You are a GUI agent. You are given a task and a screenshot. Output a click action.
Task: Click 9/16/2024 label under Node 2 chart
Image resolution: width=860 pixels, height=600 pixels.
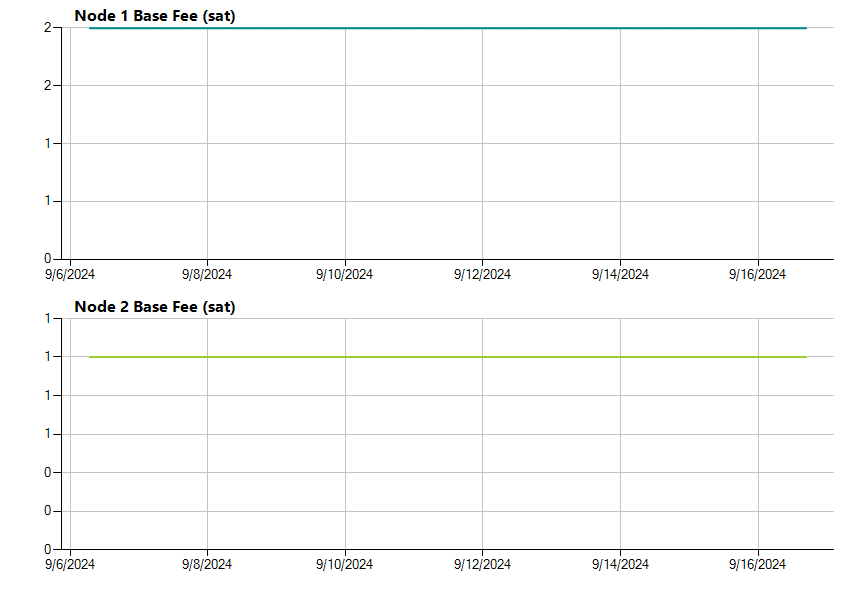coord(757,565)
